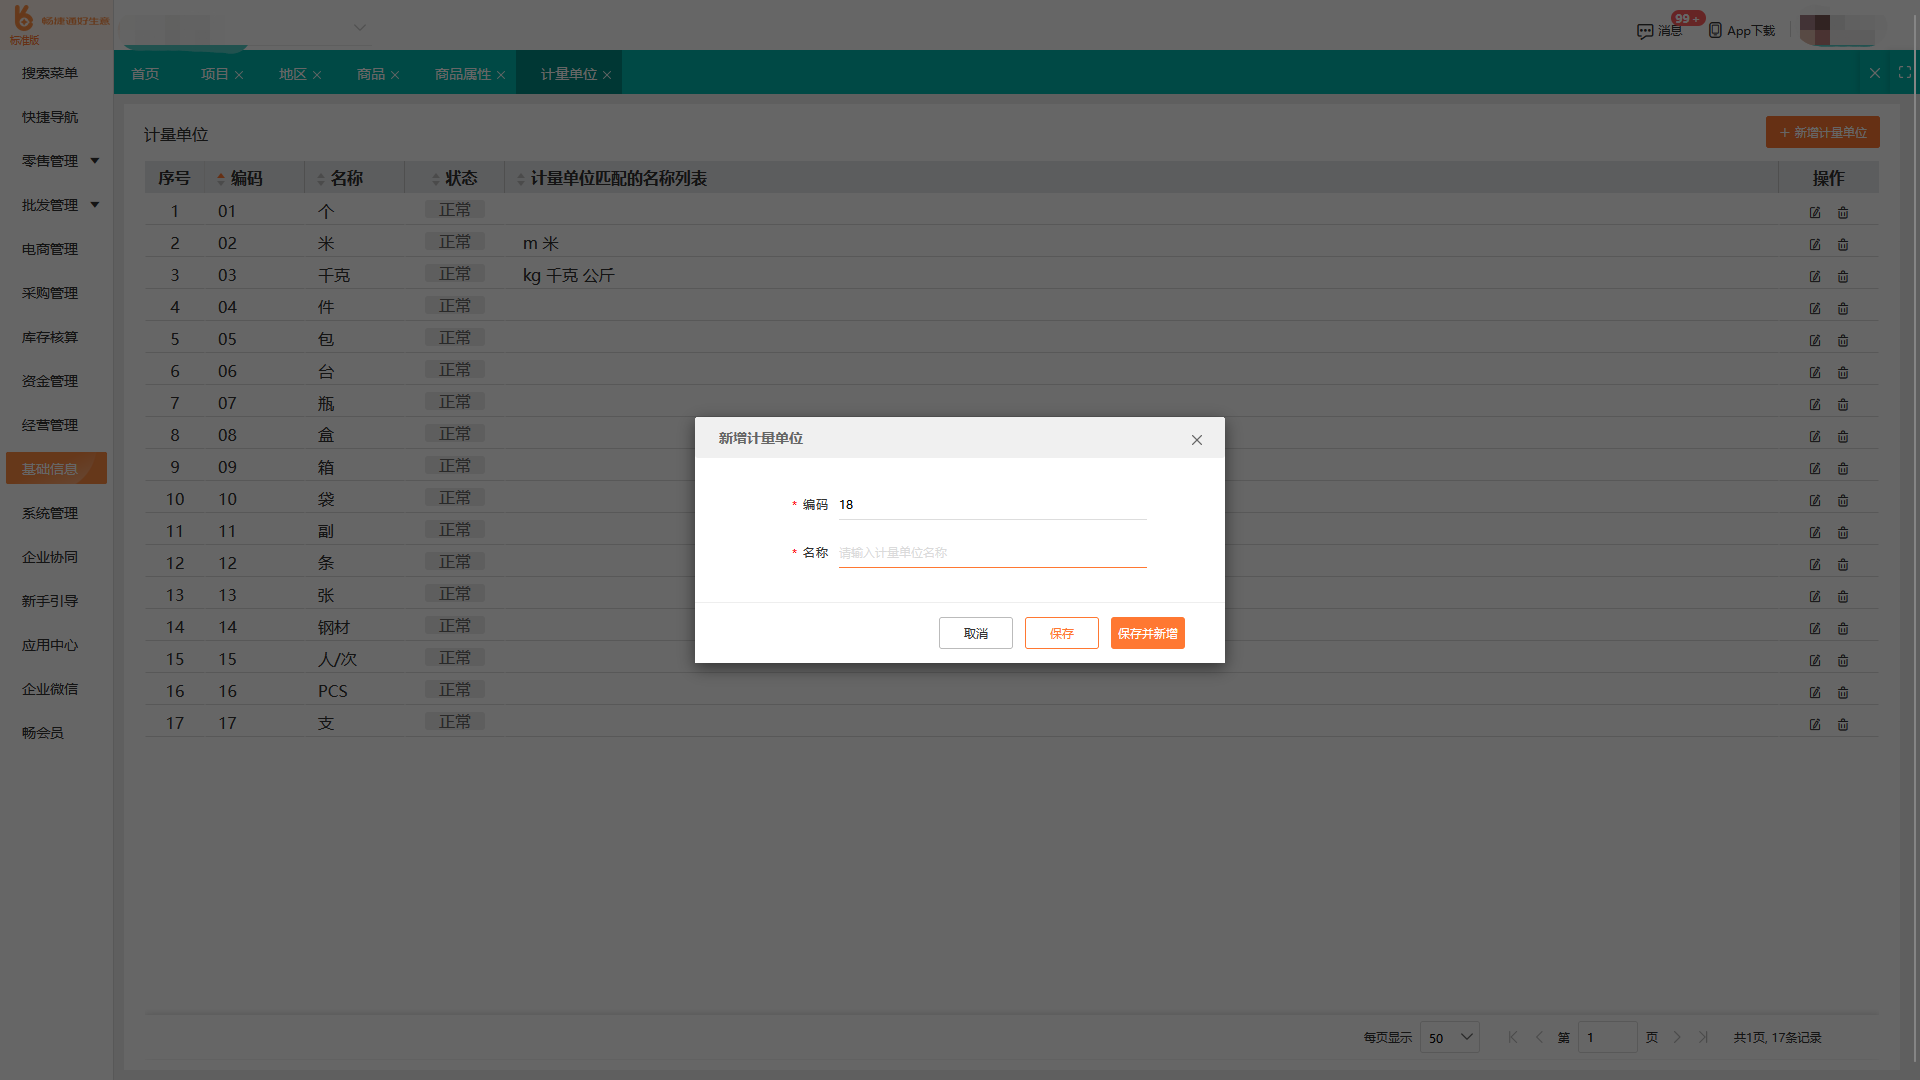Click the 取消 button in dialog
This screenshot has width=1920, height=1080.
click(976, 633)
